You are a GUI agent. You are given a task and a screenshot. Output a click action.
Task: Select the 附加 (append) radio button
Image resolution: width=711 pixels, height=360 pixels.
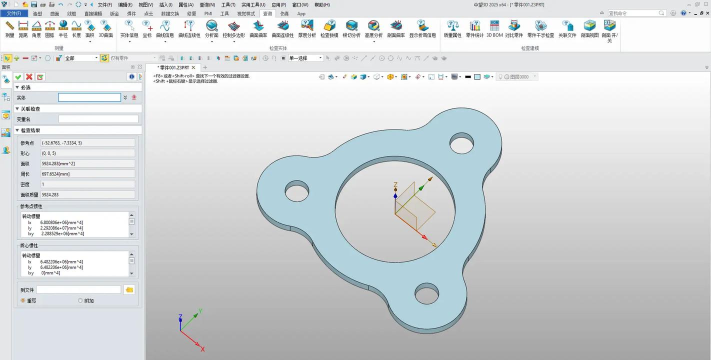80,301
